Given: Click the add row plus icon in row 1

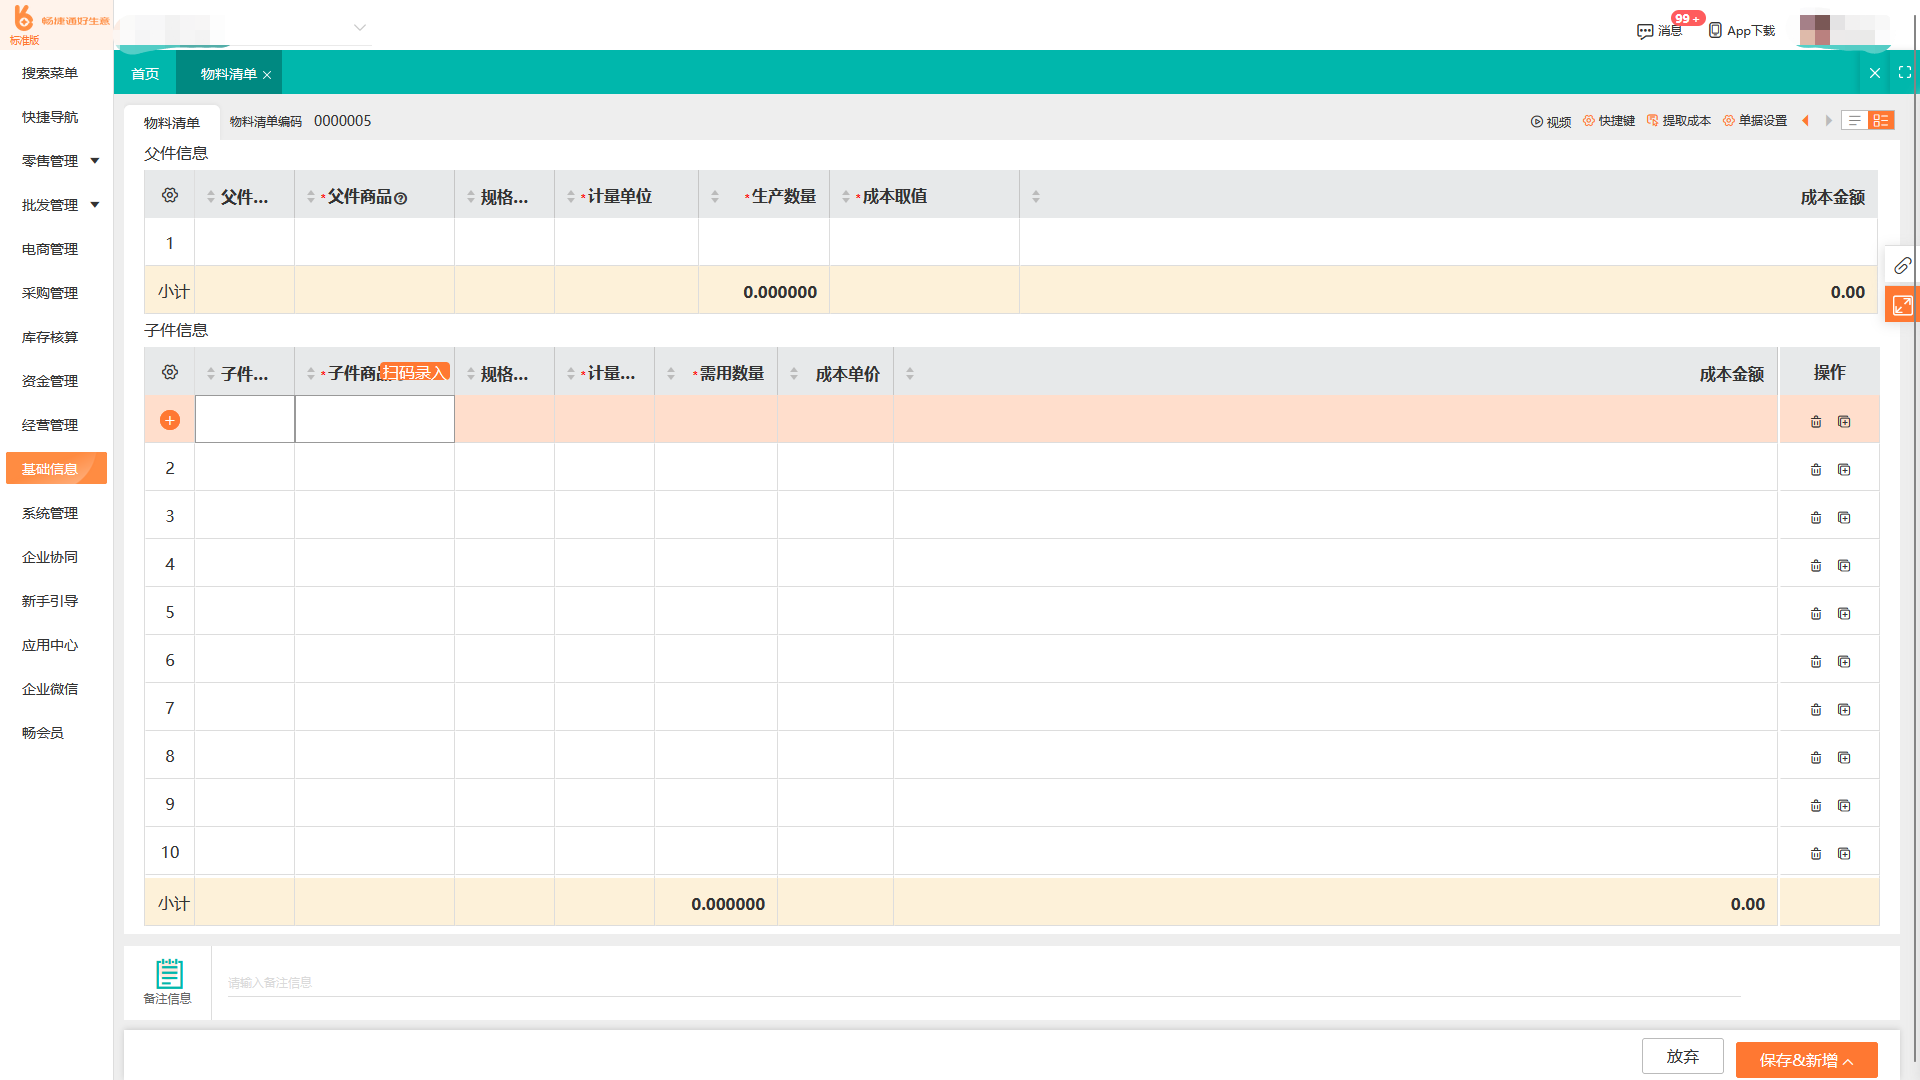Looking at the screenshot, I should [169, 421].
